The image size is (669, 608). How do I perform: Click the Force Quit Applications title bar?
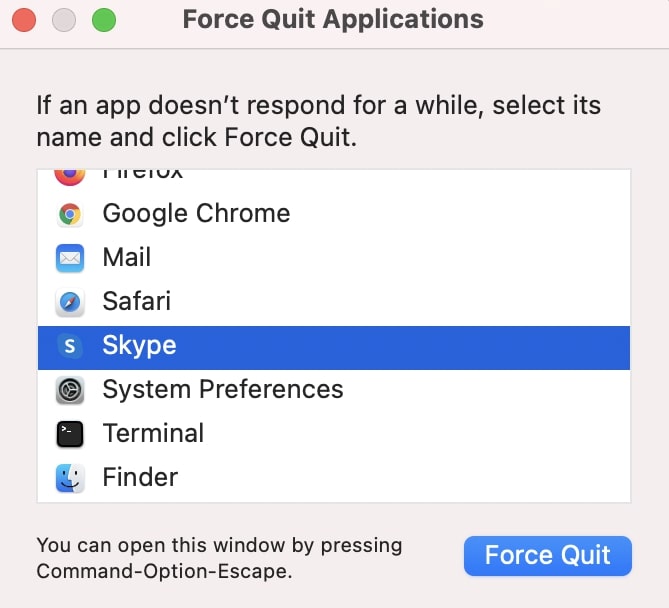tap(334, 20)
